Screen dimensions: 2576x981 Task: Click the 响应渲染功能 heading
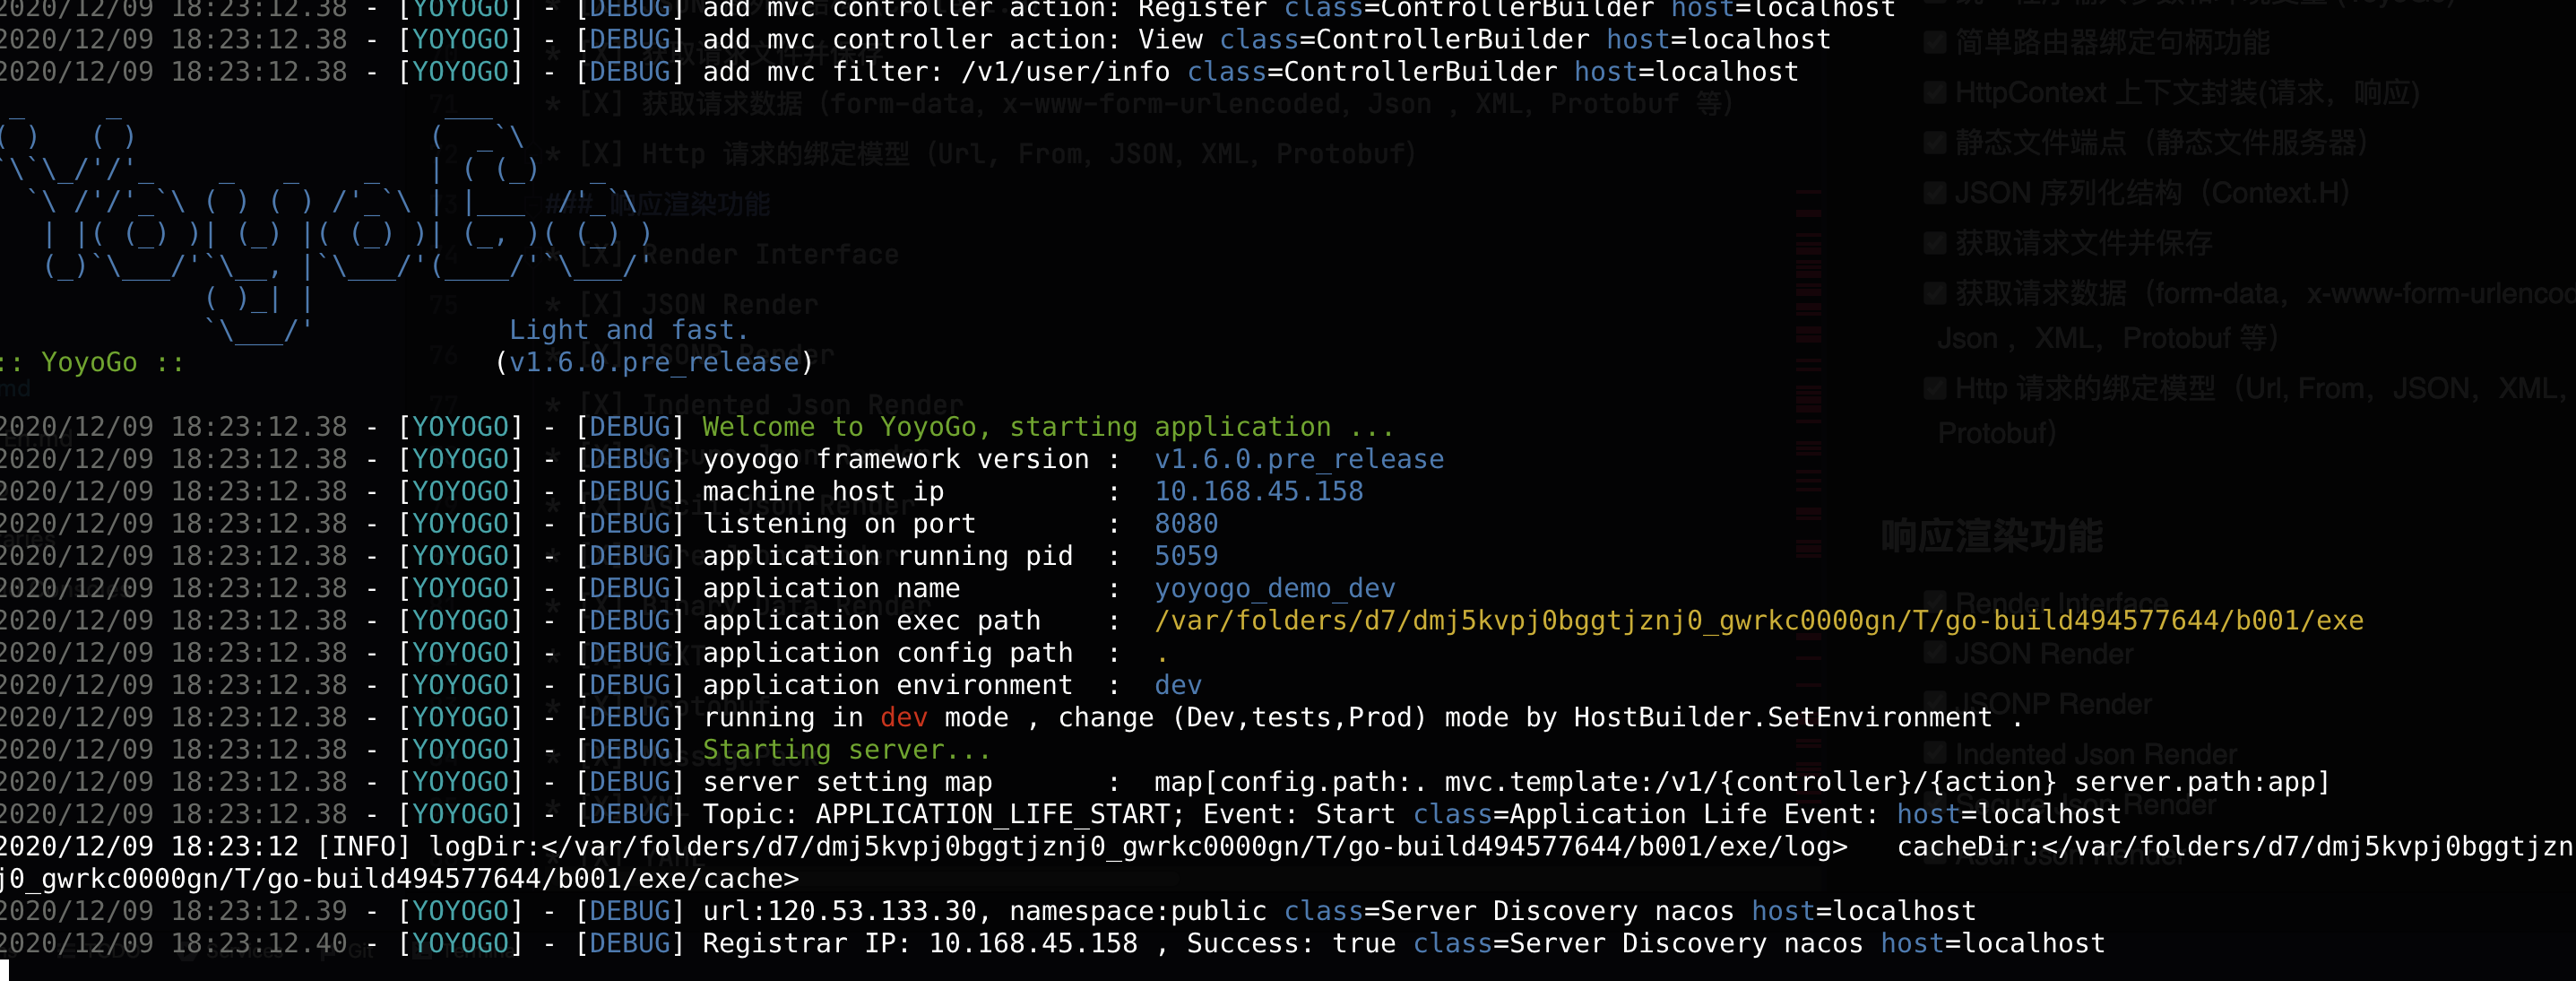point(1992,537)
